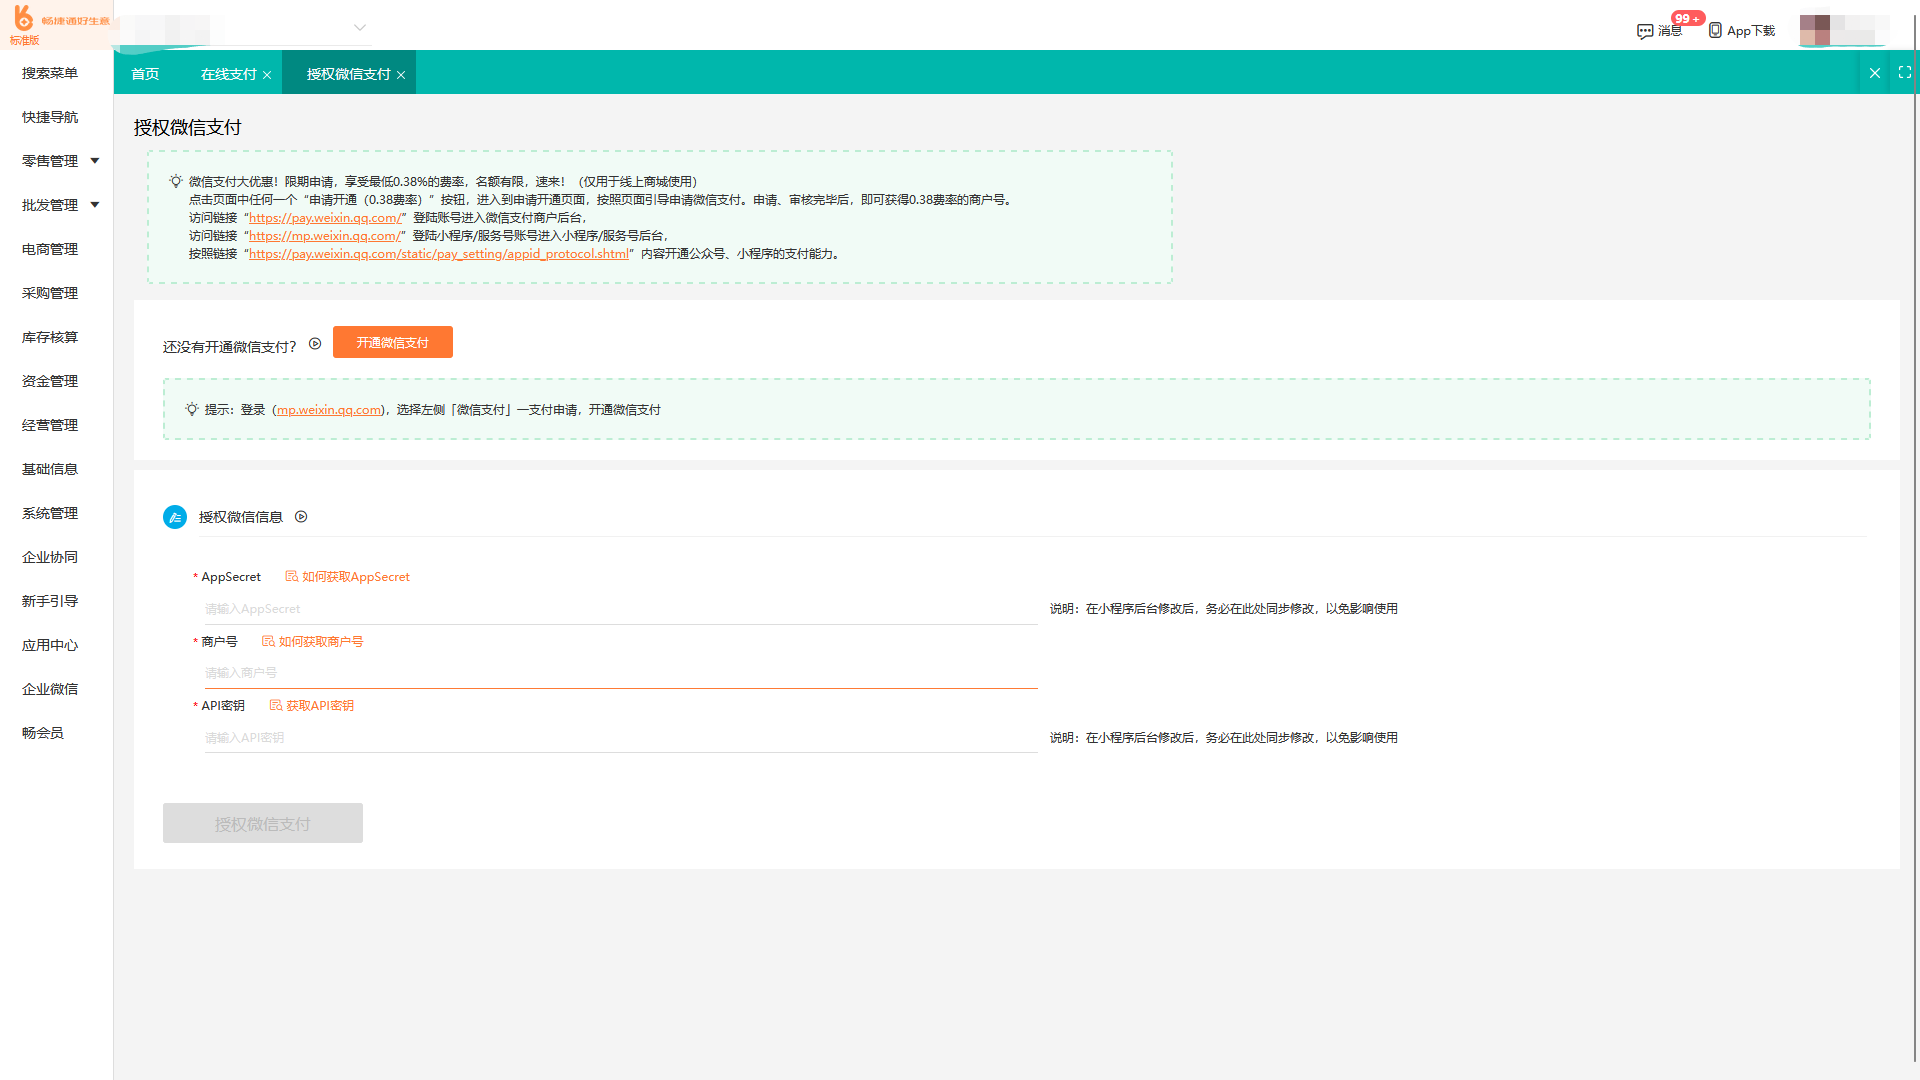Click the 零售管理 expander arrow

pos(94,160)
